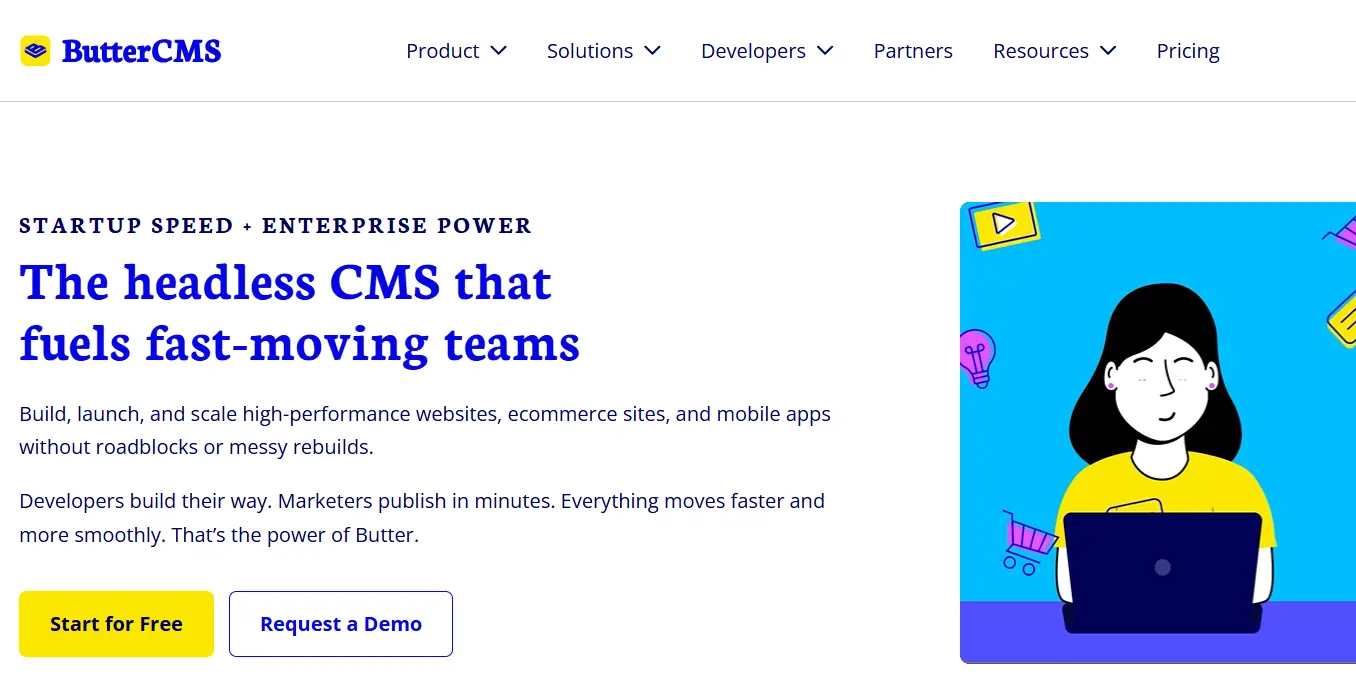1356x677 pixels.
Task: Click the headline 'The headless CMS that'
Action: pyautogui.click(x=285, y=282)
